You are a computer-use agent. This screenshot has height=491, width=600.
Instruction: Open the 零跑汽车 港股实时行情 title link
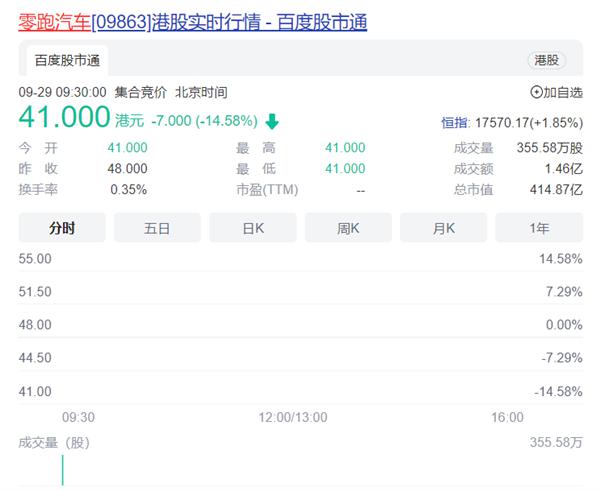(192, 20)
